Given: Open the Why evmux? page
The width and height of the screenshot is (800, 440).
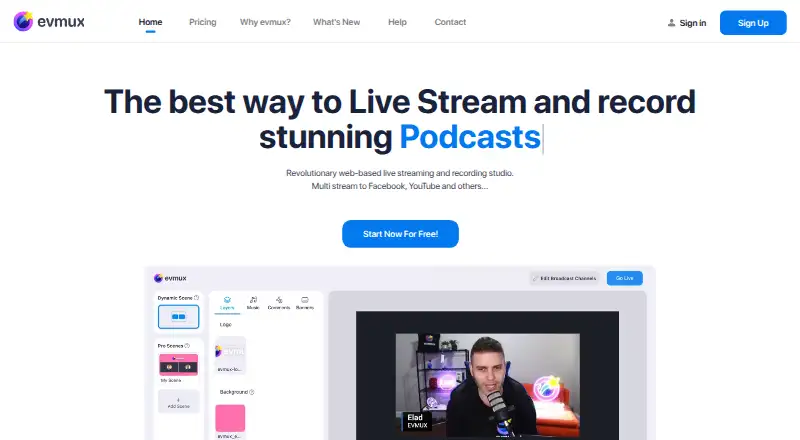Looking at the screenshot, I should (265, 22).
